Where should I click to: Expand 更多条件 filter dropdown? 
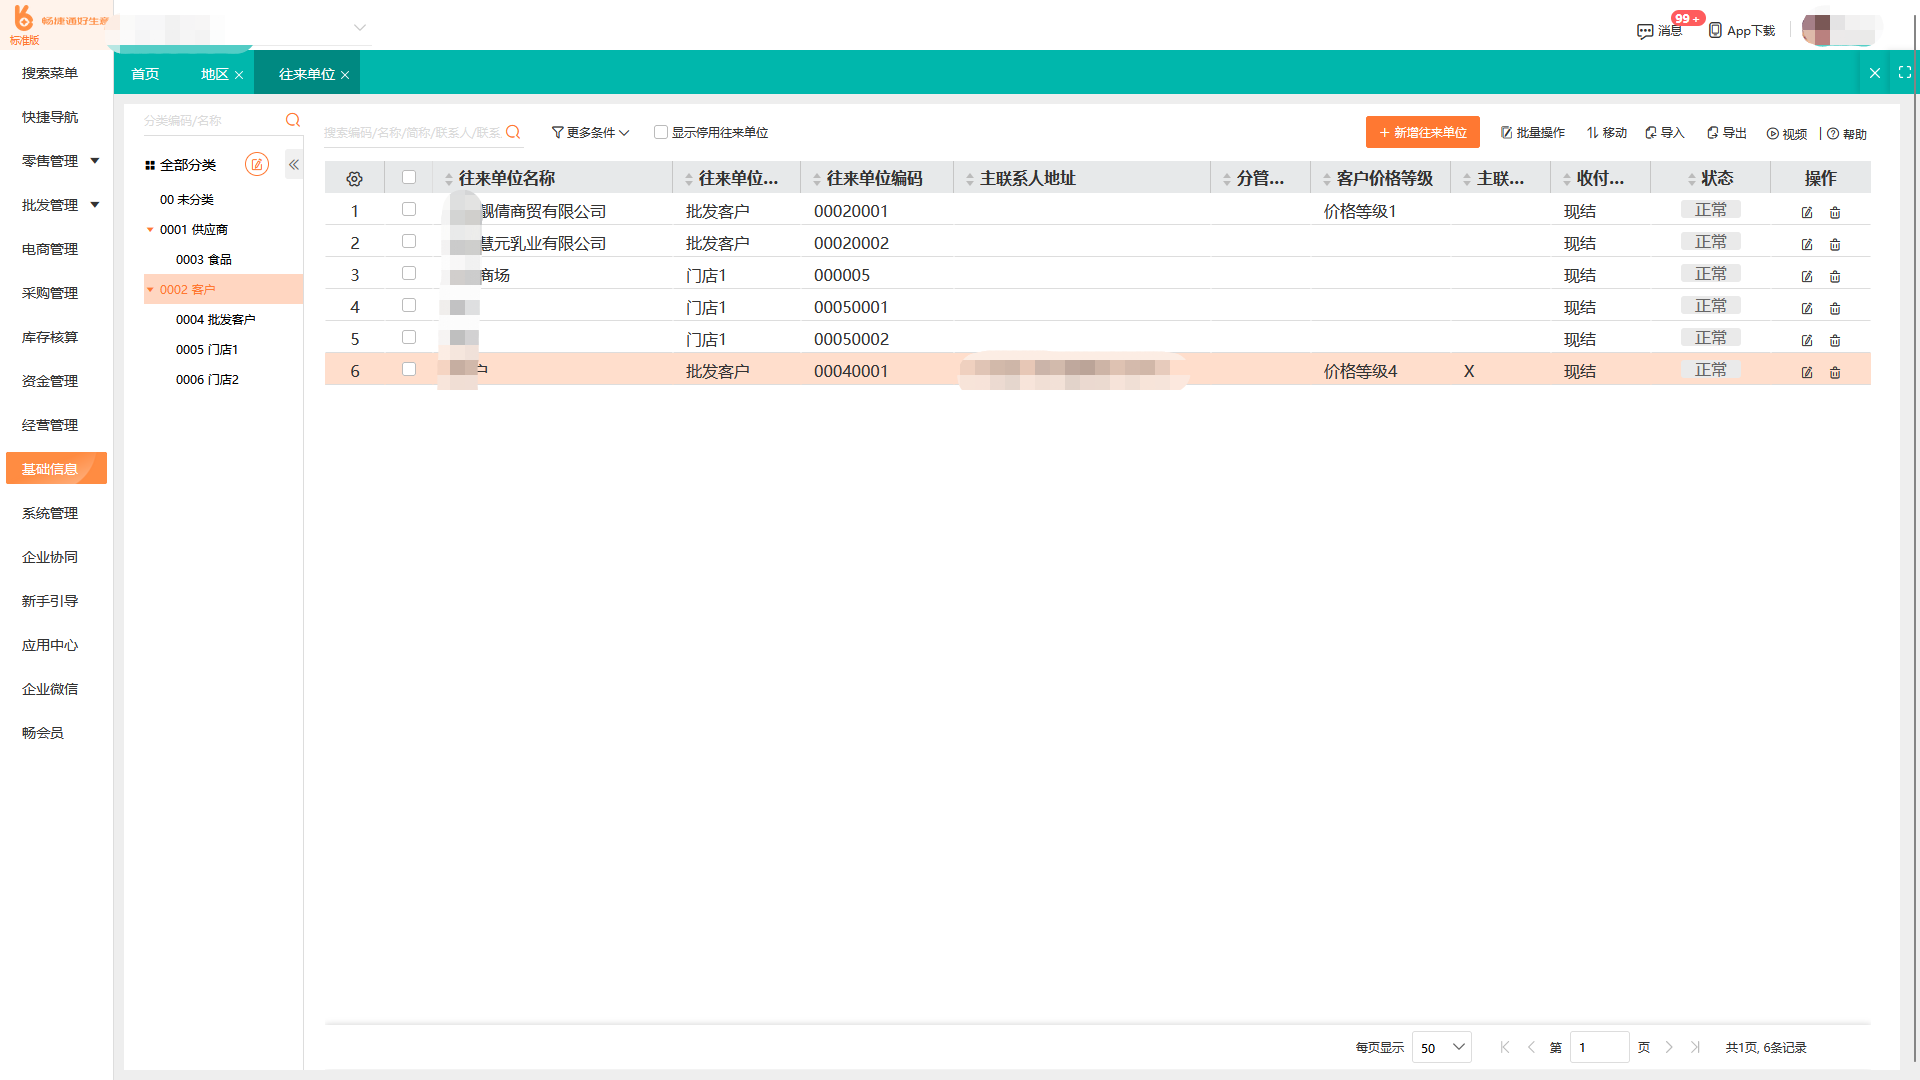point(592,132)
